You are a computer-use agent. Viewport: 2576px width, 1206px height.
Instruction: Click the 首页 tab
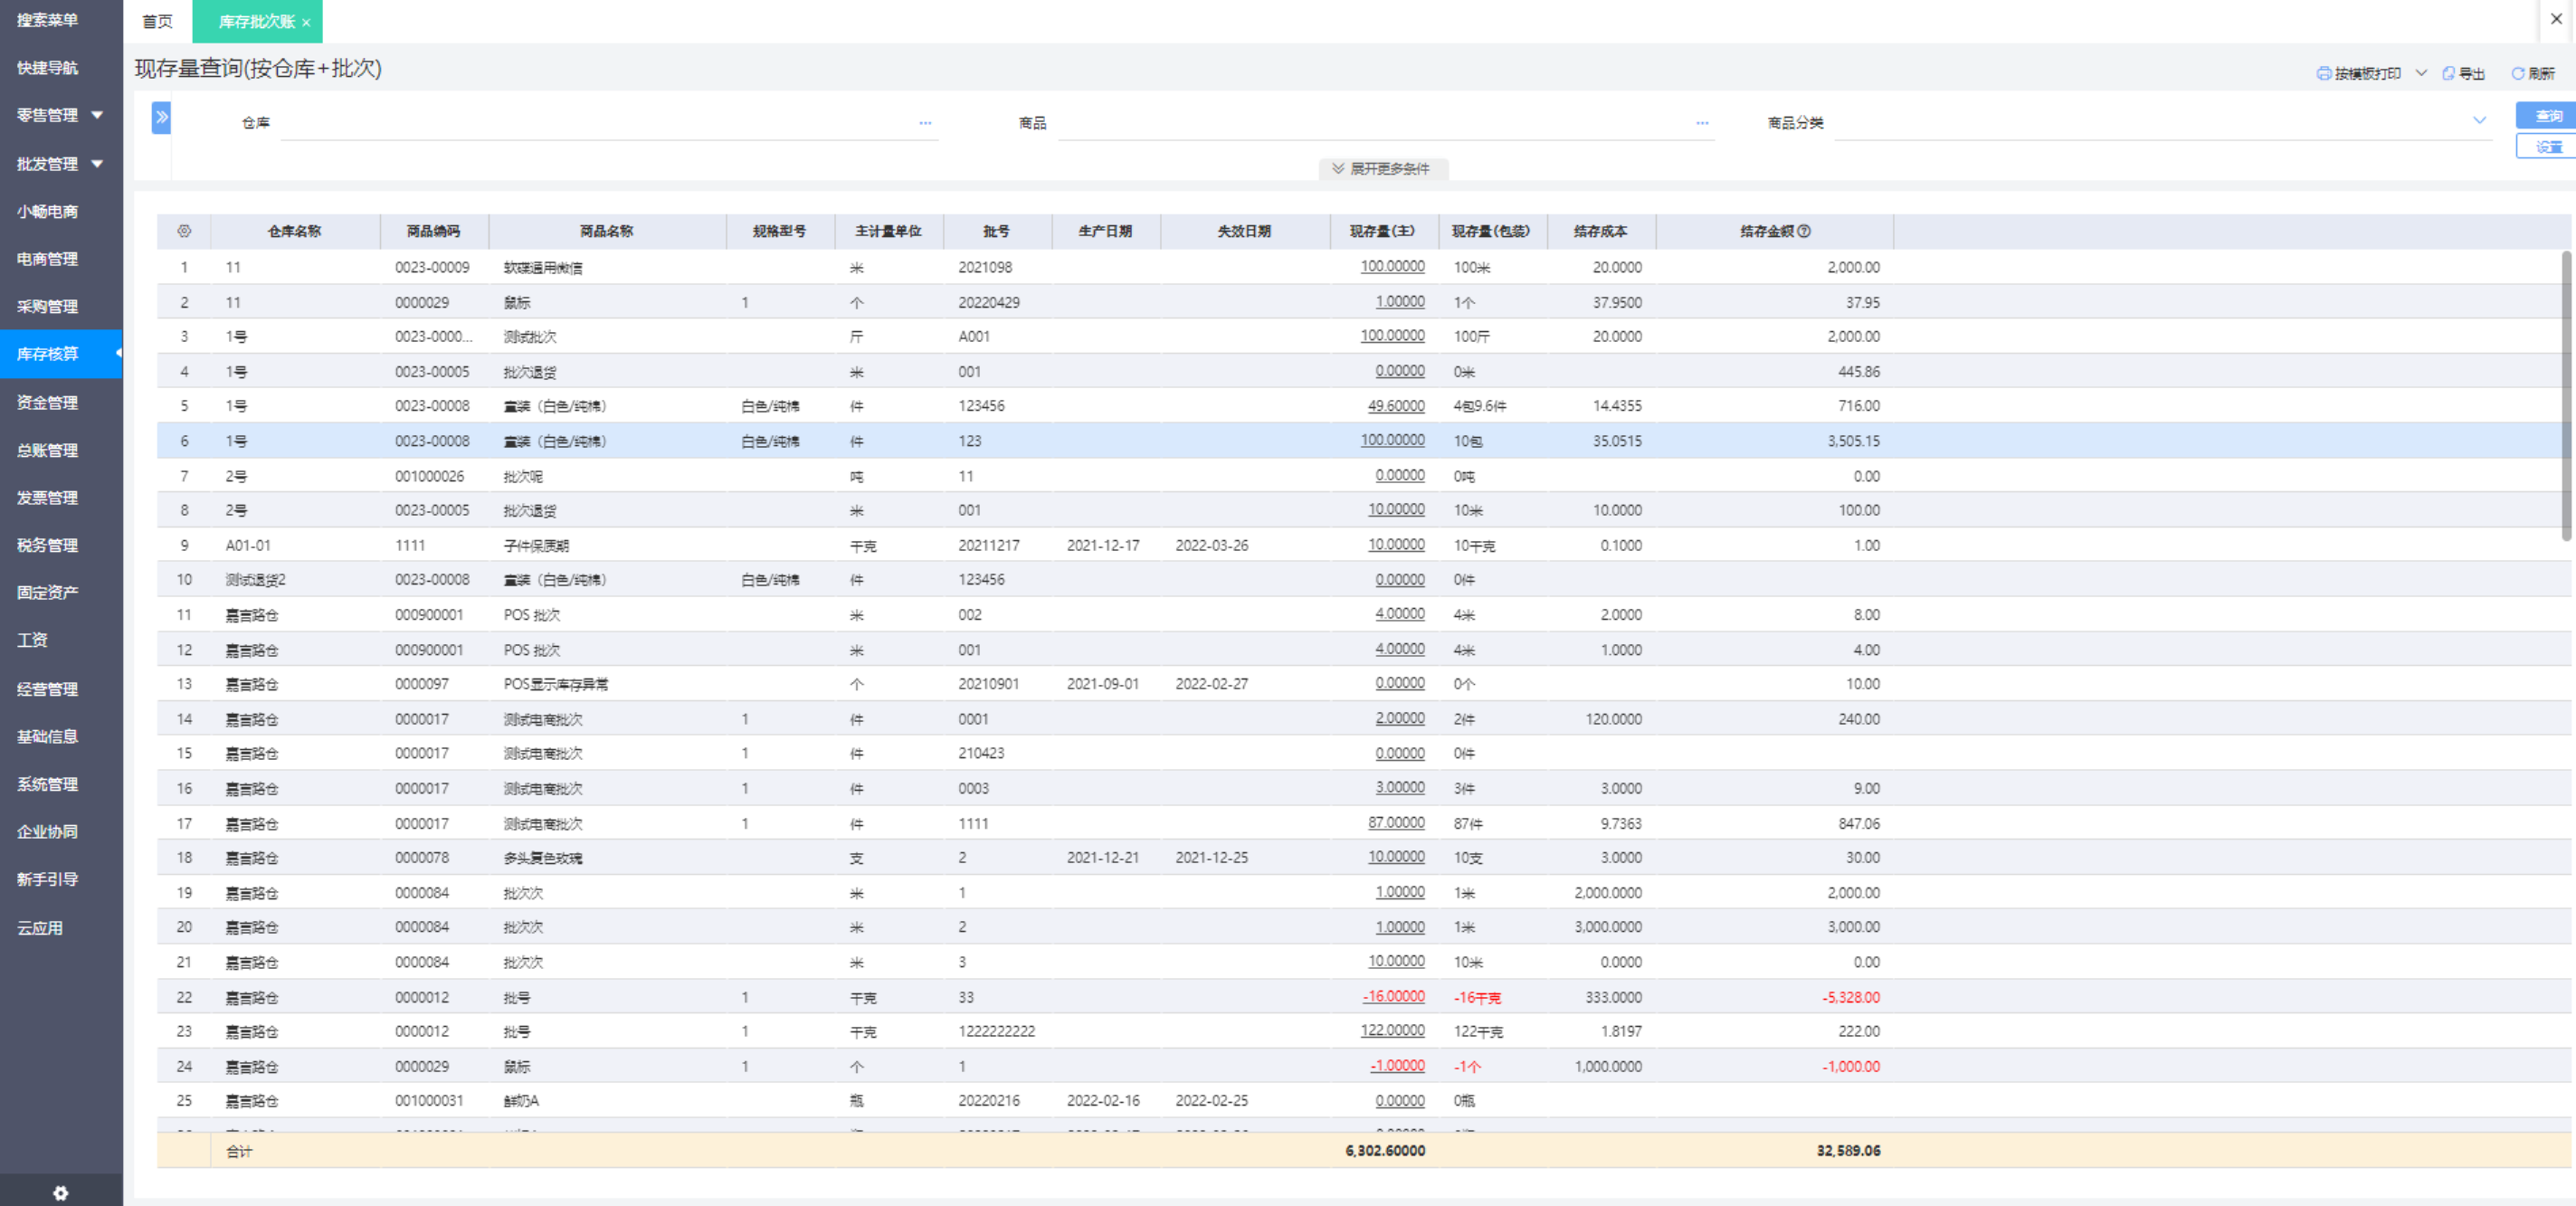tap(159, 22)
